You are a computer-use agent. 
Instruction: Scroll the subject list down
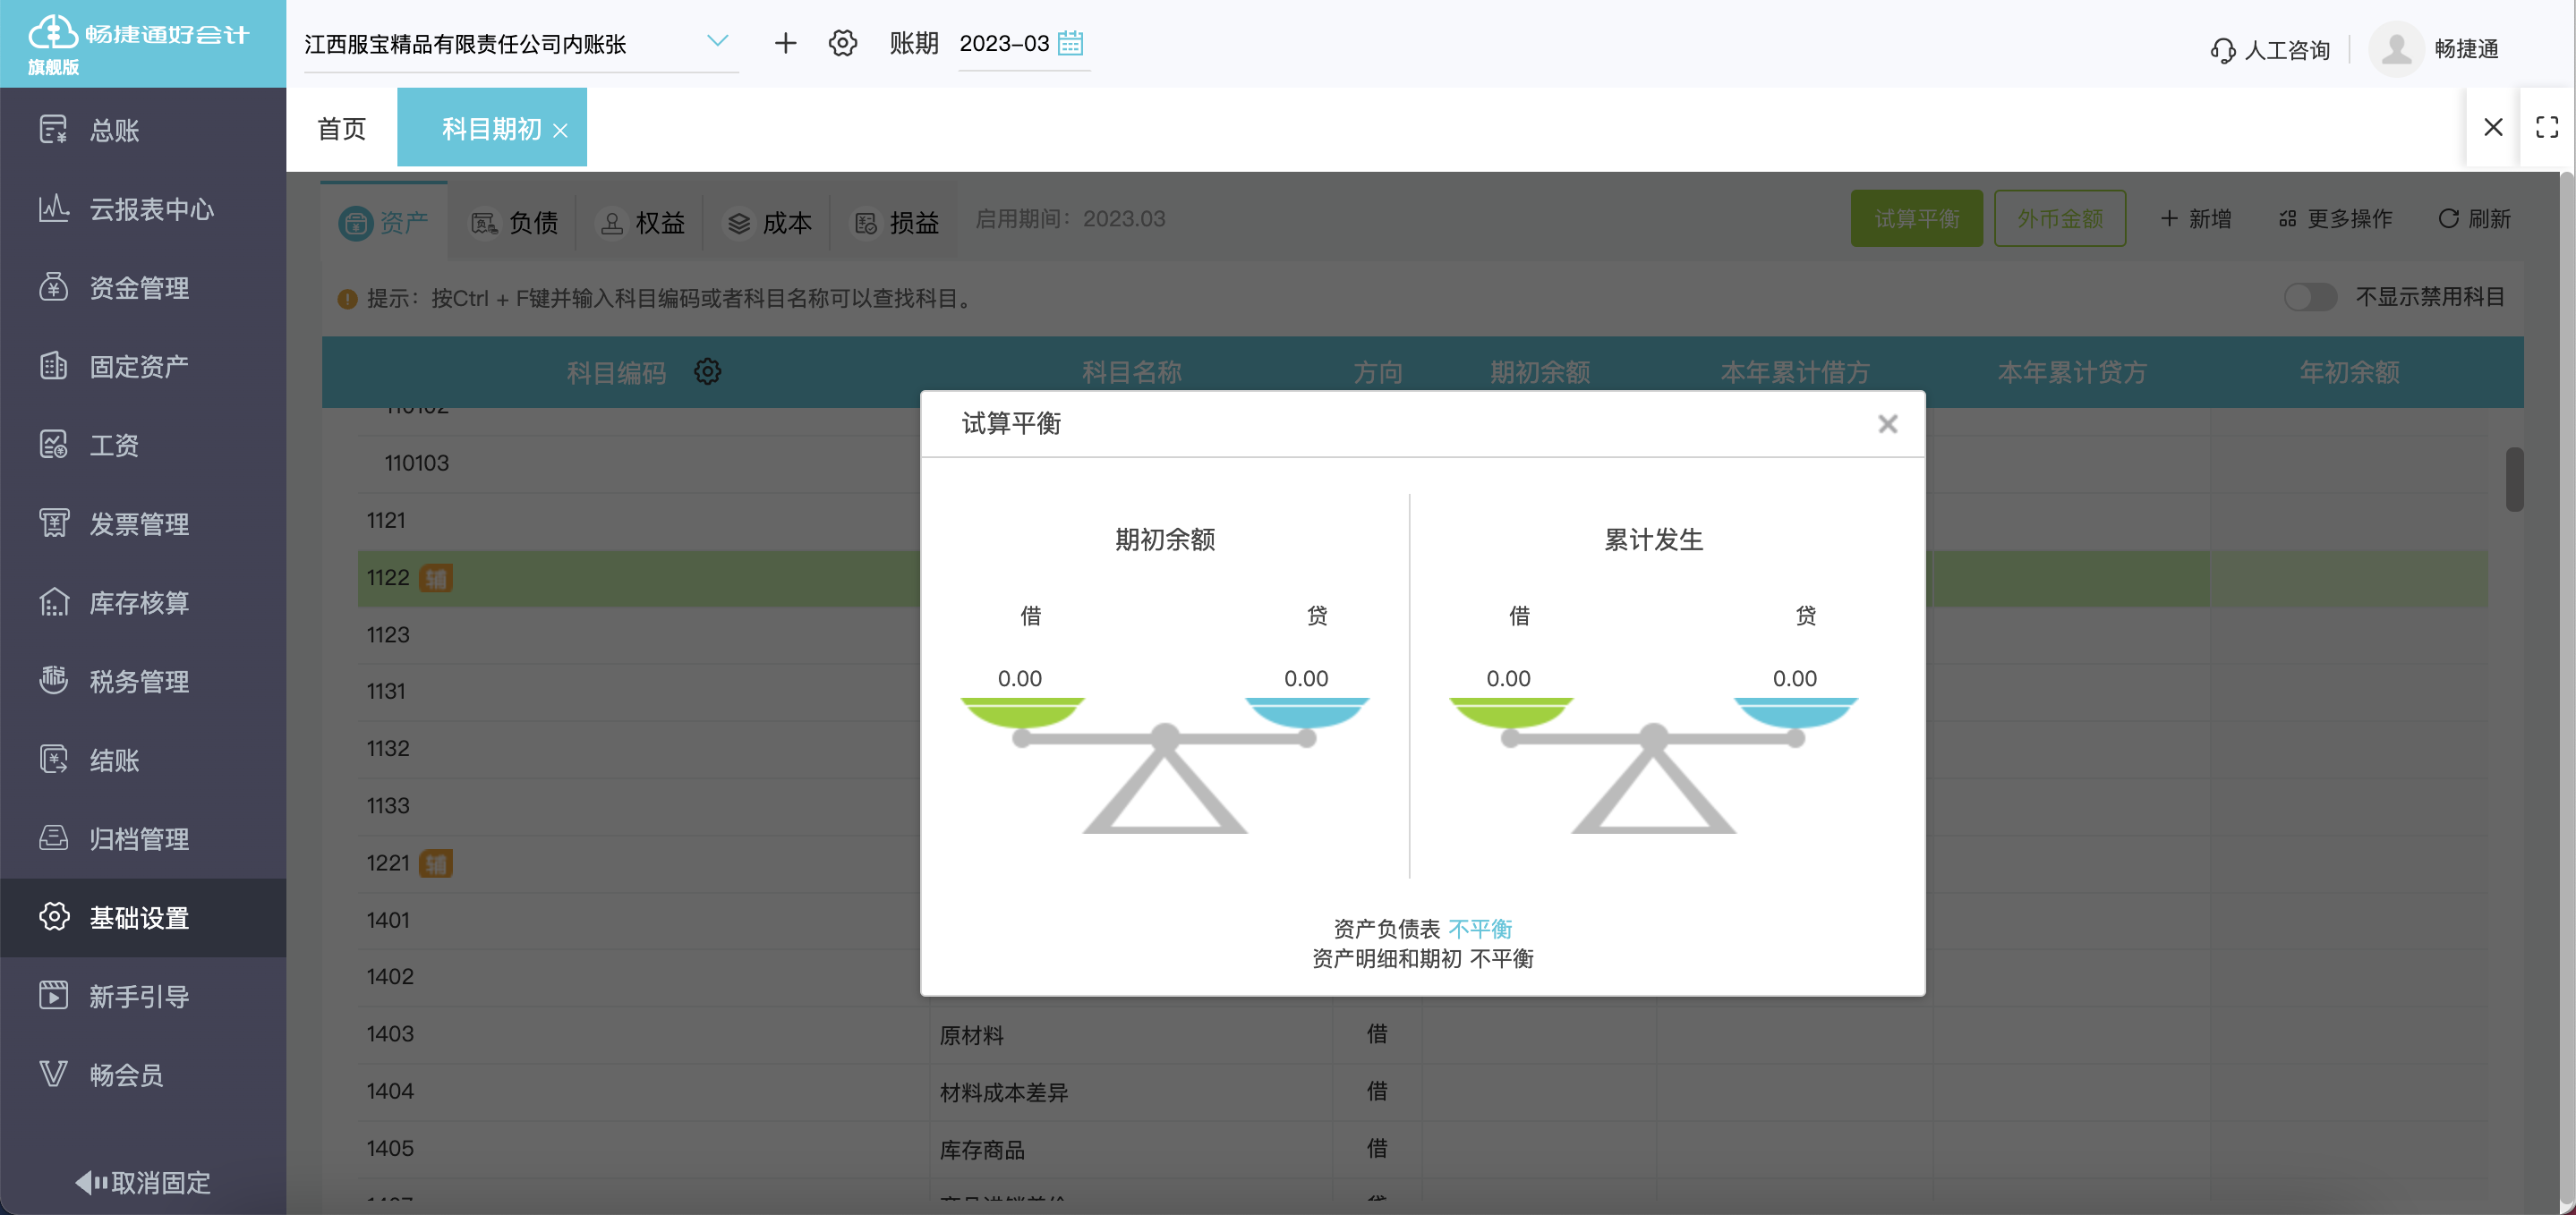pos(2519,985)
